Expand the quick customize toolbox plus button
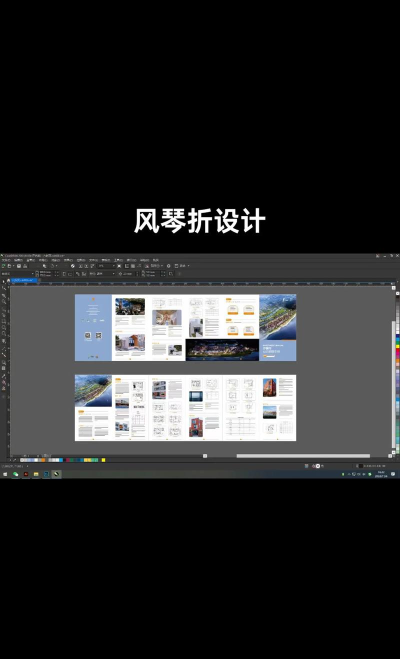This screenshot has height=659, width=400. (x=6, y=396)
